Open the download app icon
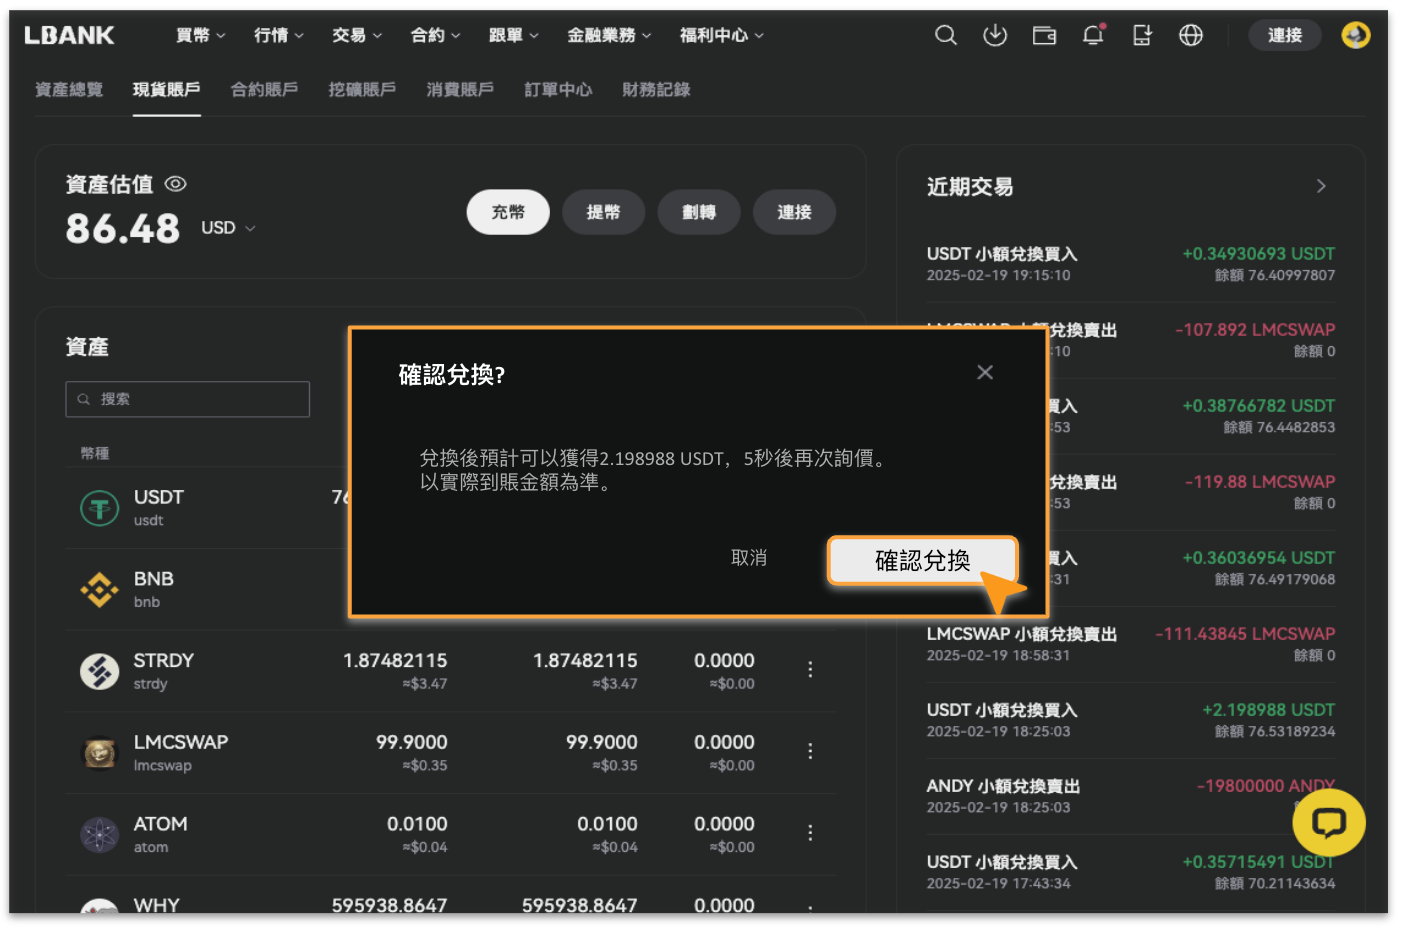The image size is (1405, 929). (x=994, y=36)
